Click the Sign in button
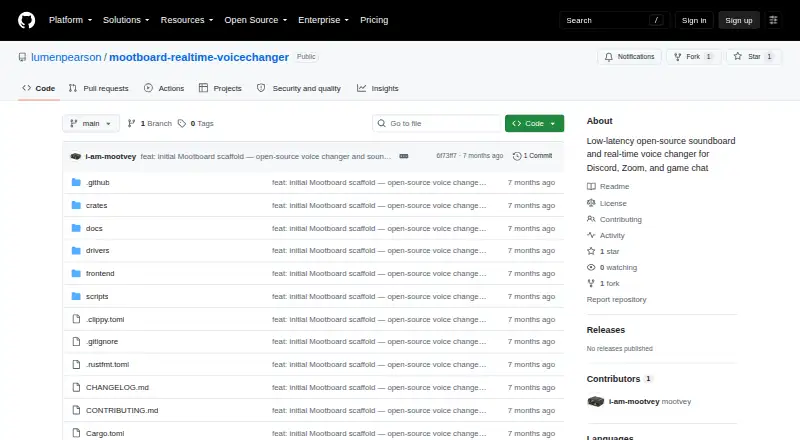Image resolution: width=800 pixels, height=440 pixels. coord(694,20)
